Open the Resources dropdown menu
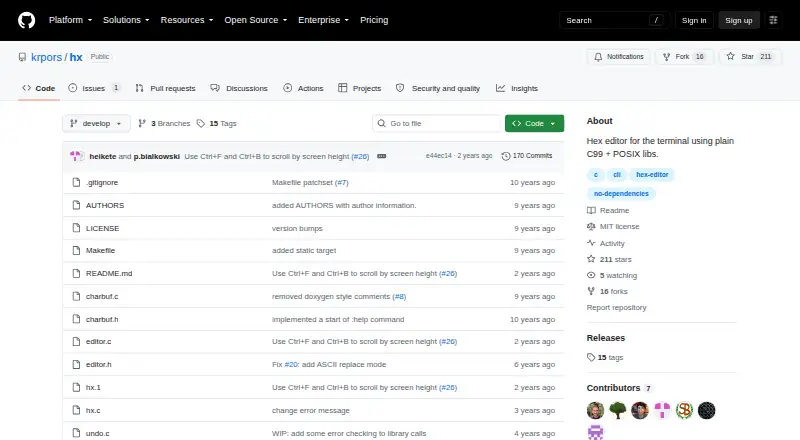The height and width of the screenshot is (440, 800). 187,20
